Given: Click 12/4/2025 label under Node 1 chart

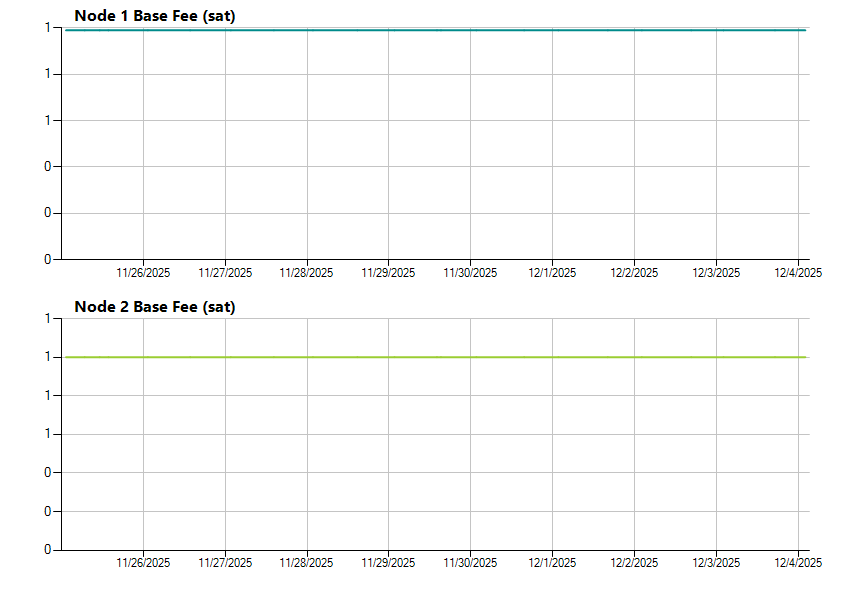Looking at the screenshot, I should pyautogui.click(x=797, y=272).
